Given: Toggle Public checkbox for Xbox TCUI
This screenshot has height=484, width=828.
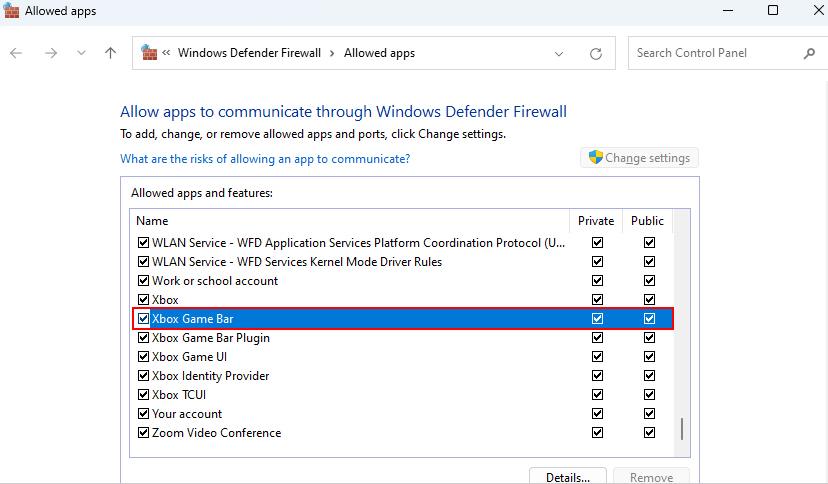Looking at the screenshot, I should (649, 395).
